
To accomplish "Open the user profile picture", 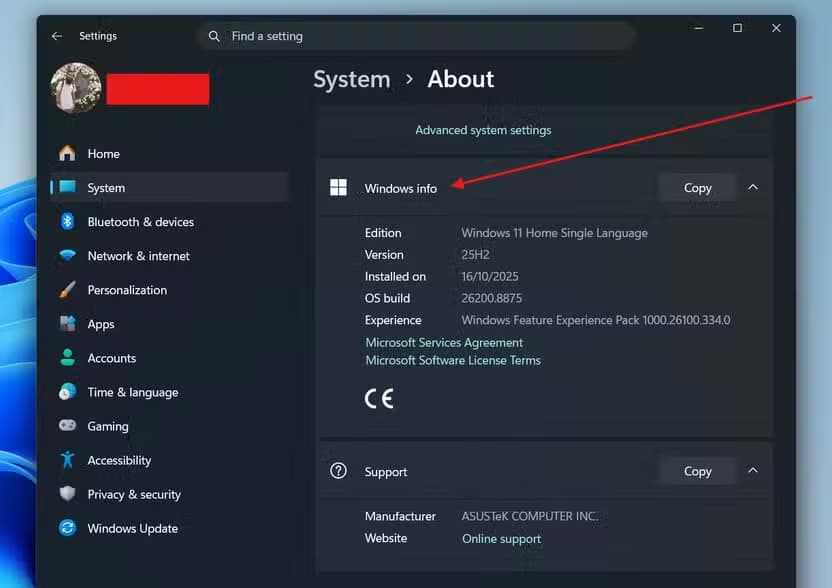I will pyautogui.click(x=76, y=88).
